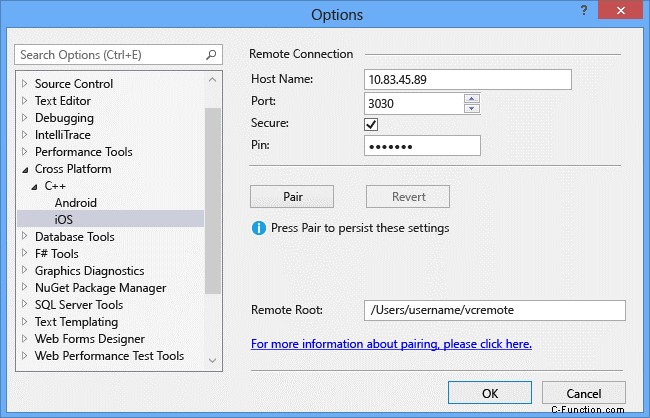Screen dimensions: 650x418
Task: Collapse the C++ subnode
Action: pyautogui.click(x=35, y=186)
